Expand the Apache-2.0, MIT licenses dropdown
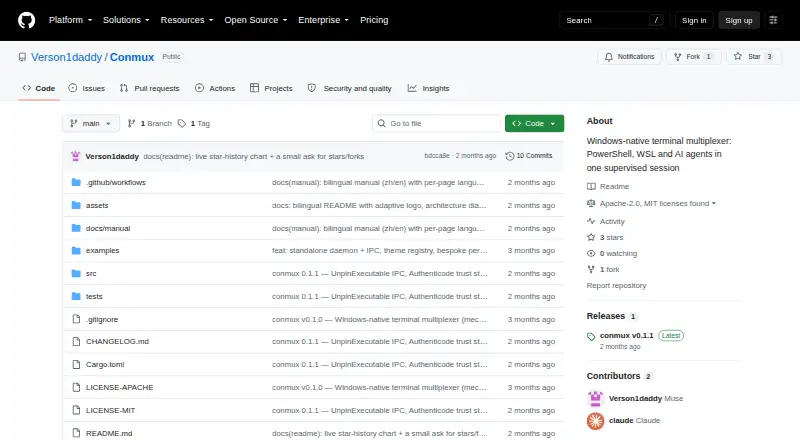Viewport: 800px width, 440px height. pyautogui.click(x=658, y=203)
